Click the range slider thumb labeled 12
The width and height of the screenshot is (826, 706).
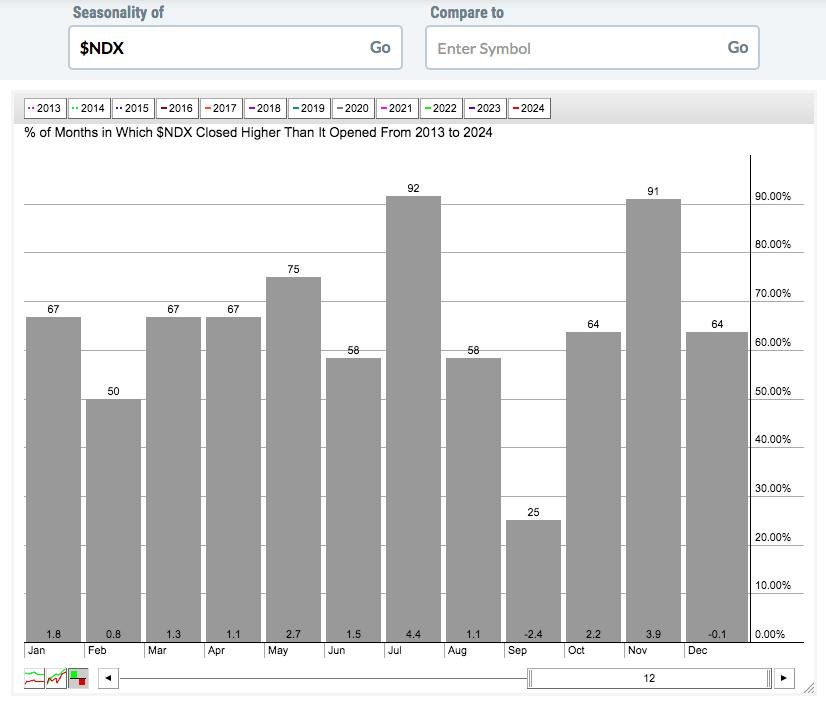pos(649,678)
